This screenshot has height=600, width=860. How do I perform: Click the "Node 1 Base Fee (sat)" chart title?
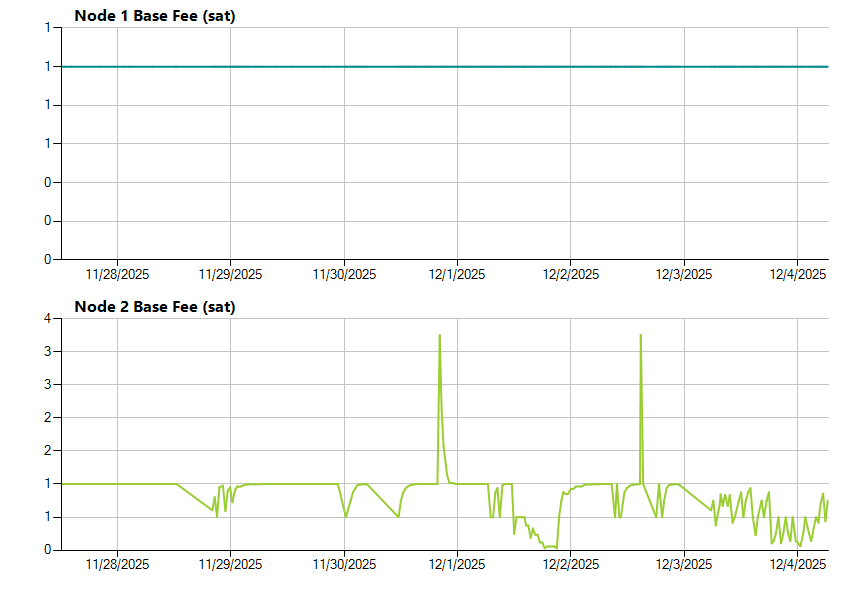[155, 16]
